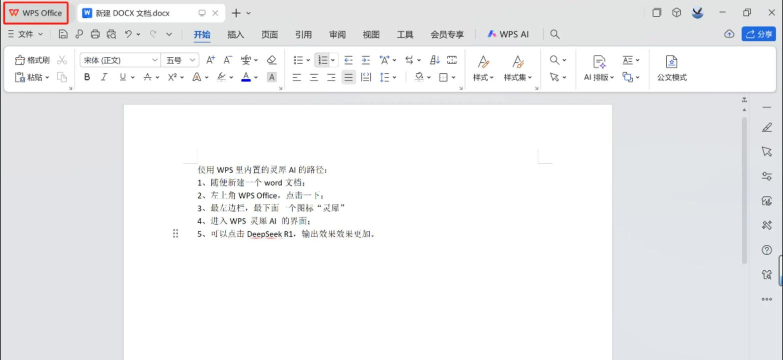Set alignment to justify
783x360 pixels.
click(349, 77)
